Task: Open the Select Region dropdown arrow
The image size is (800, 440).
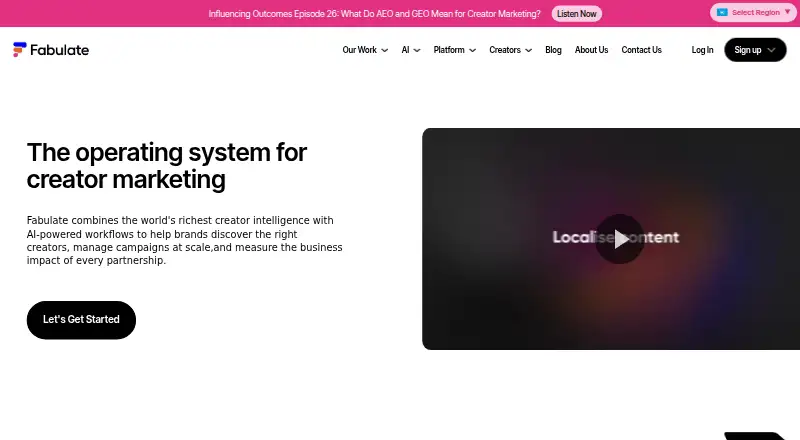Action: (787, 12)
